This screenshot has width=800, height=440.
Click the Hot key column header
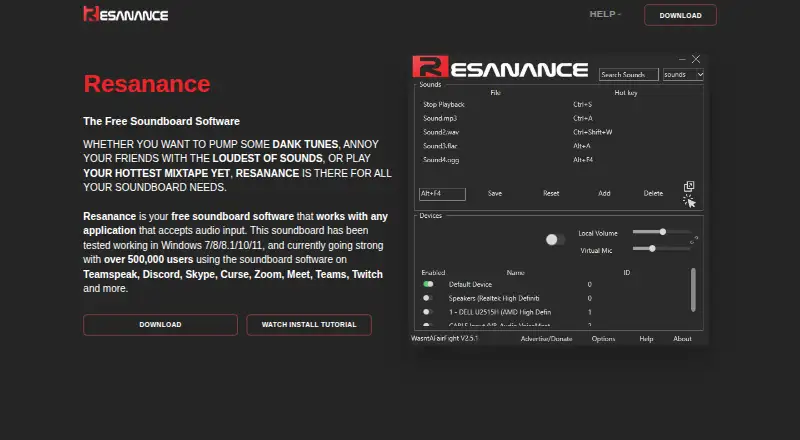pyautogui.click(x=626, y=93)
